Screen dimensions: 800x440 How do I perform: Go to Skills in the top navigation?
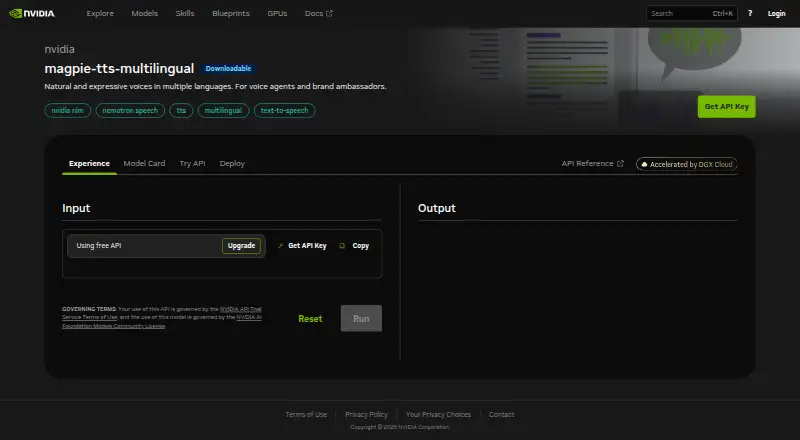pyautogui.click(x=185, y=13)
